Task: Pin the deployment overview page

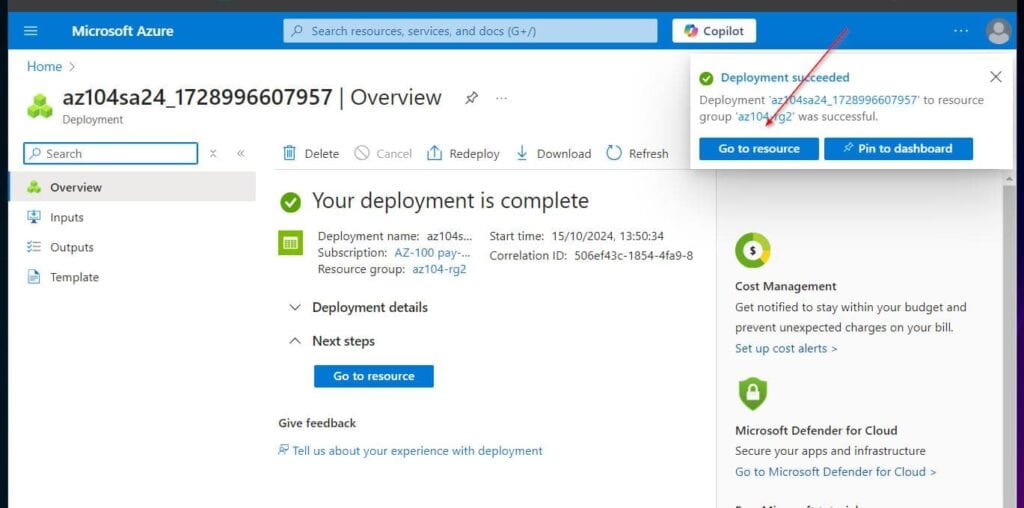Action: coord(471,98)
